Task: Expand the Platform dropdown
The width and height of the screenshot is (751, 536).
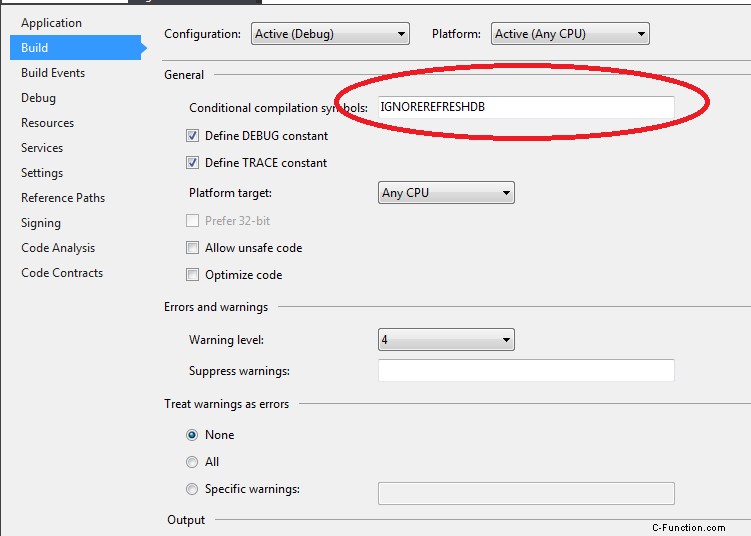Action: (570, 34)
